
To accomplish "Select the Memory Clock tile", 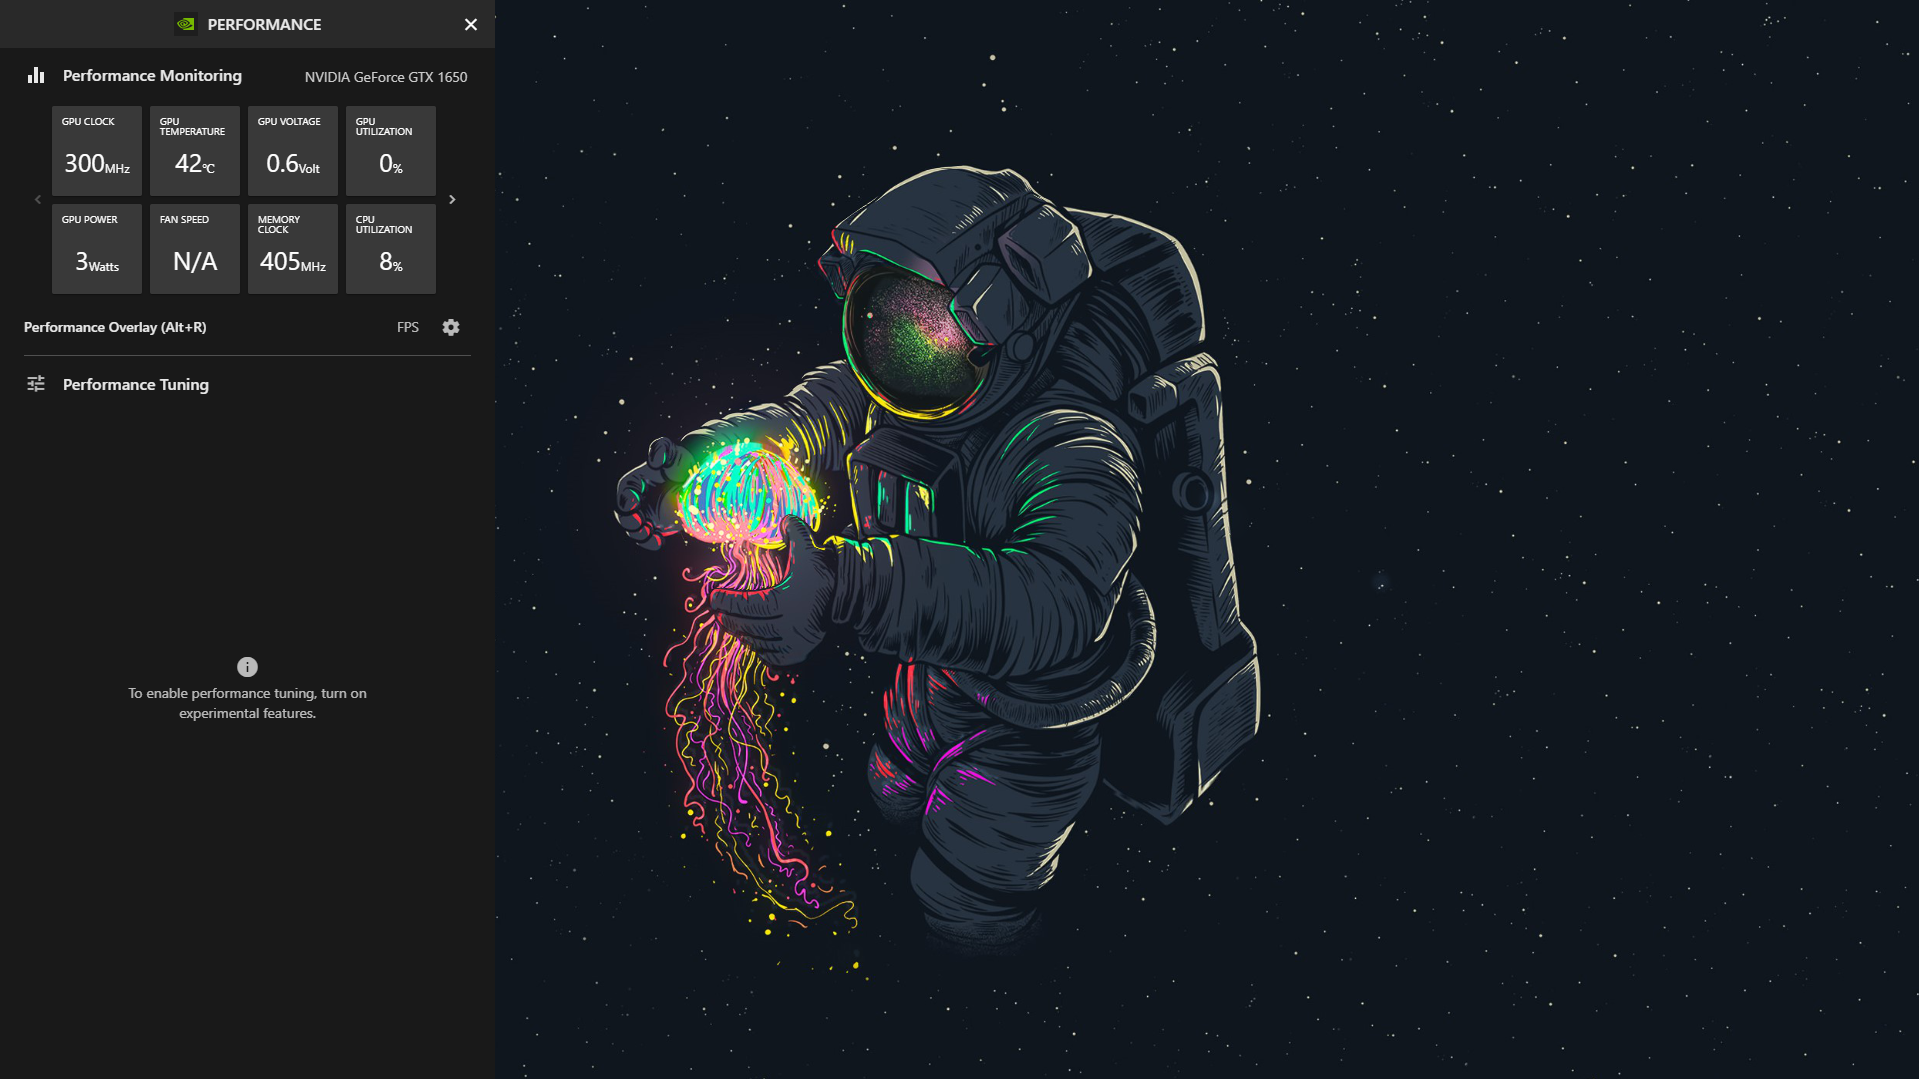I will 293,249.
